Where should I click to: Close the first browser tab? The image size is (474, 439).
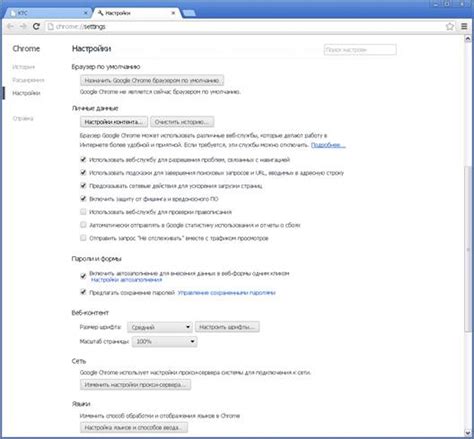coord(85,13)
